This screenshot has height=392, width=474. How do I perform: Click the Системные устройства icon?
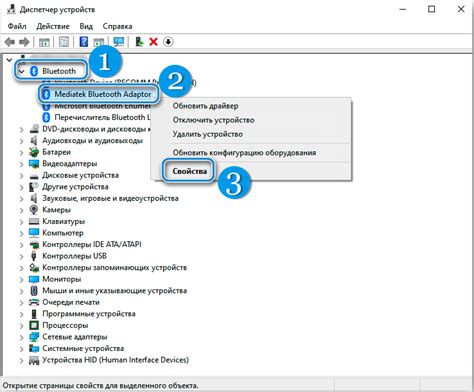pos(34,348)
